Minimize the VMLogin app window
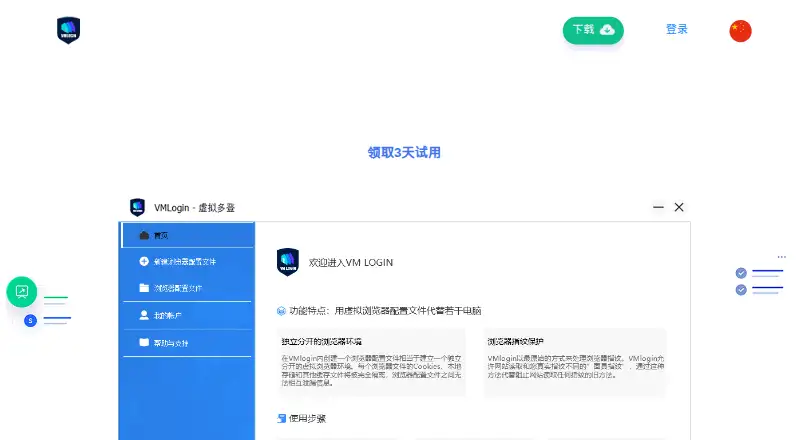This screenshot has height=440, width=800. [x=658, y=207]
